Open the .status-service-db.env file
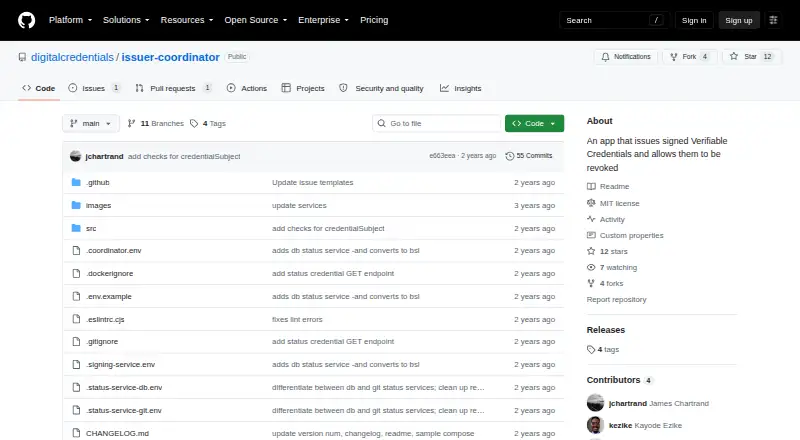Screen dimensions: 800x440 124,387
